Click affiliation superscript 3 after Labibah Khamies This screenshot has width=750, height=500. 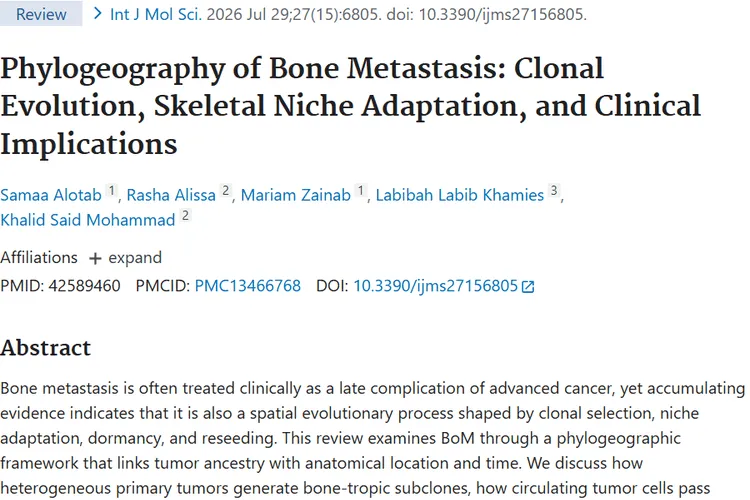click(554, 190)
